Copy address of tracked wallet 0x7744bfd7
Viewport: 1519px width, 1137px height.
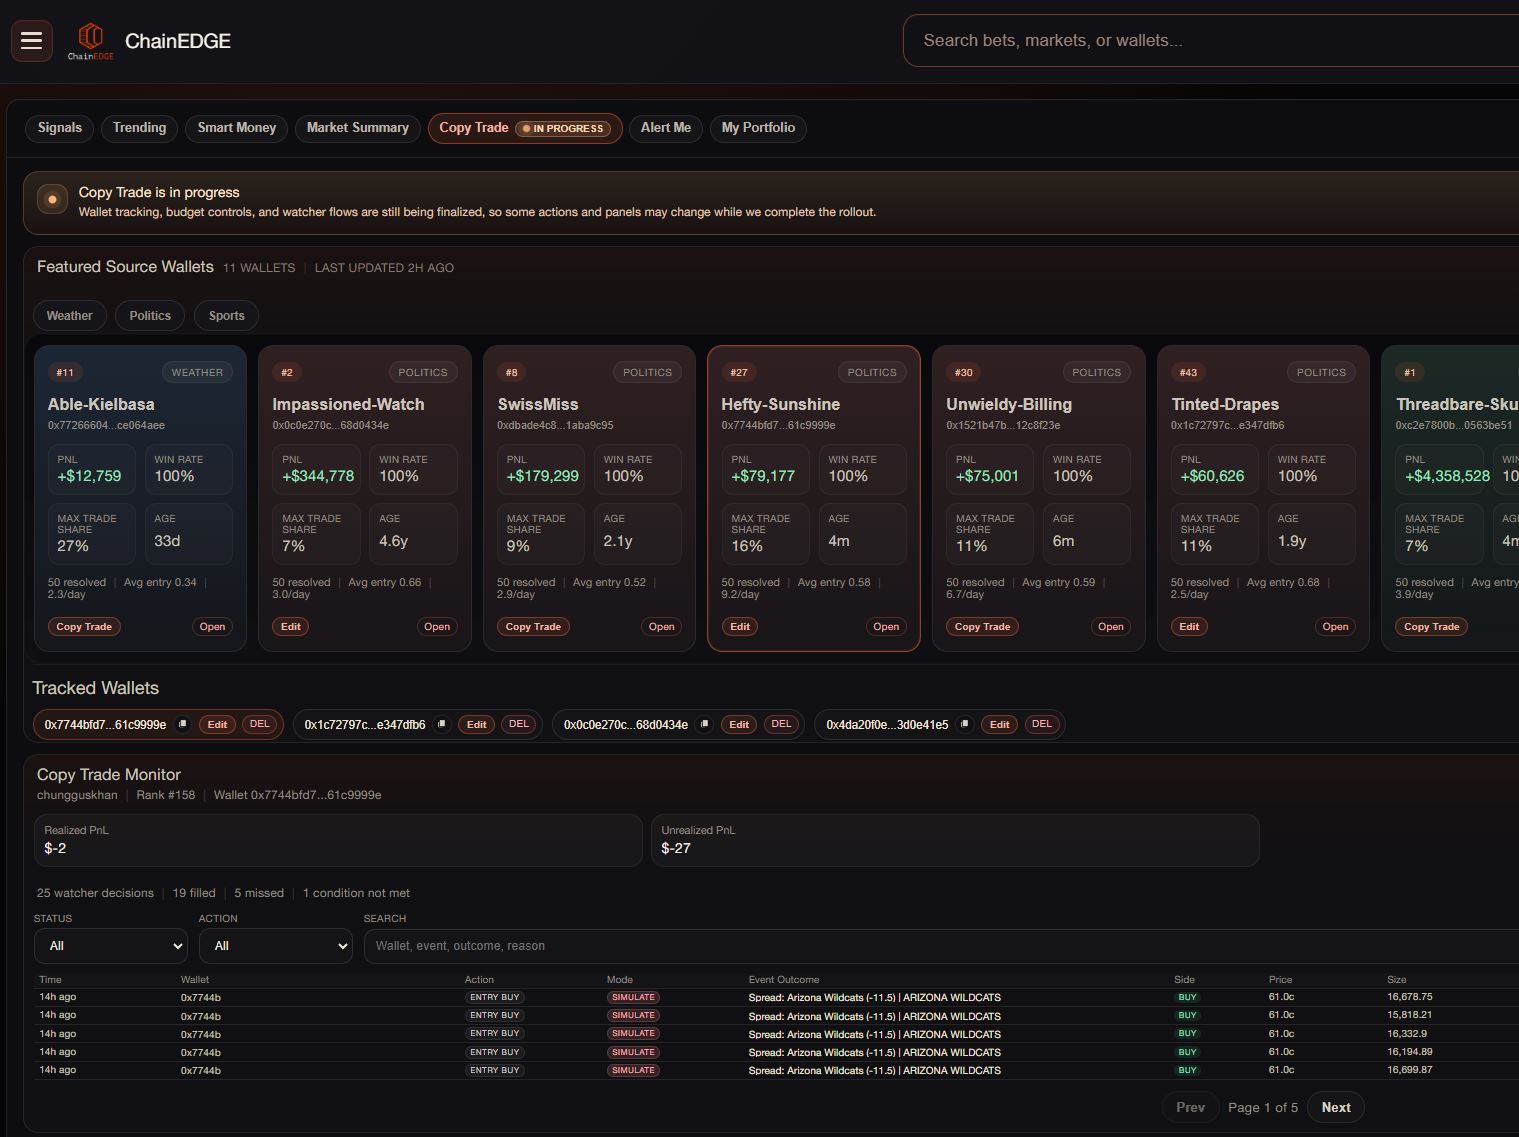click(x=182, y=724)
